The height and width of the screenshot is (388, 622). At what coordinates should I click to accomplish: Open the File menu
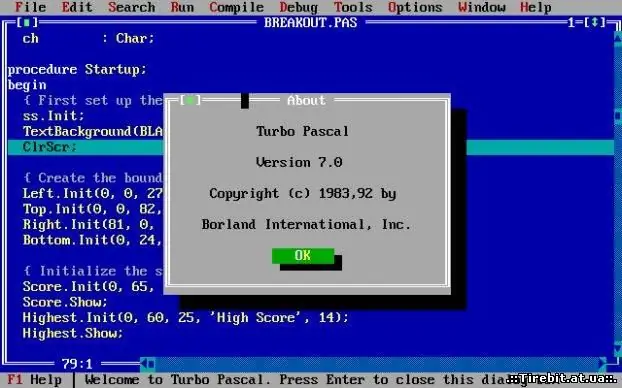[x=31, y=7]
